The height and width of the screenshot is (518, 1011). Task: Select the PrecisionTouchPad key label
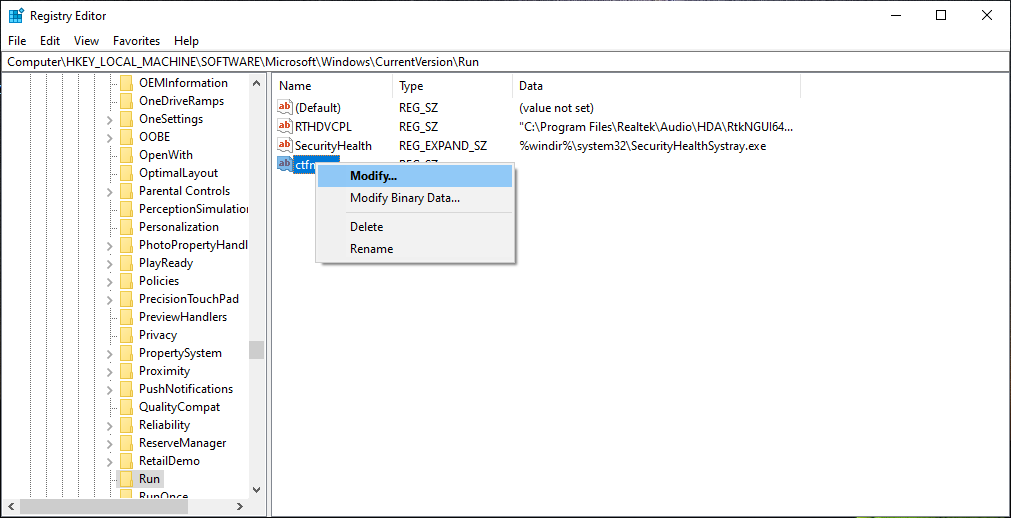[x=189, y=299]
